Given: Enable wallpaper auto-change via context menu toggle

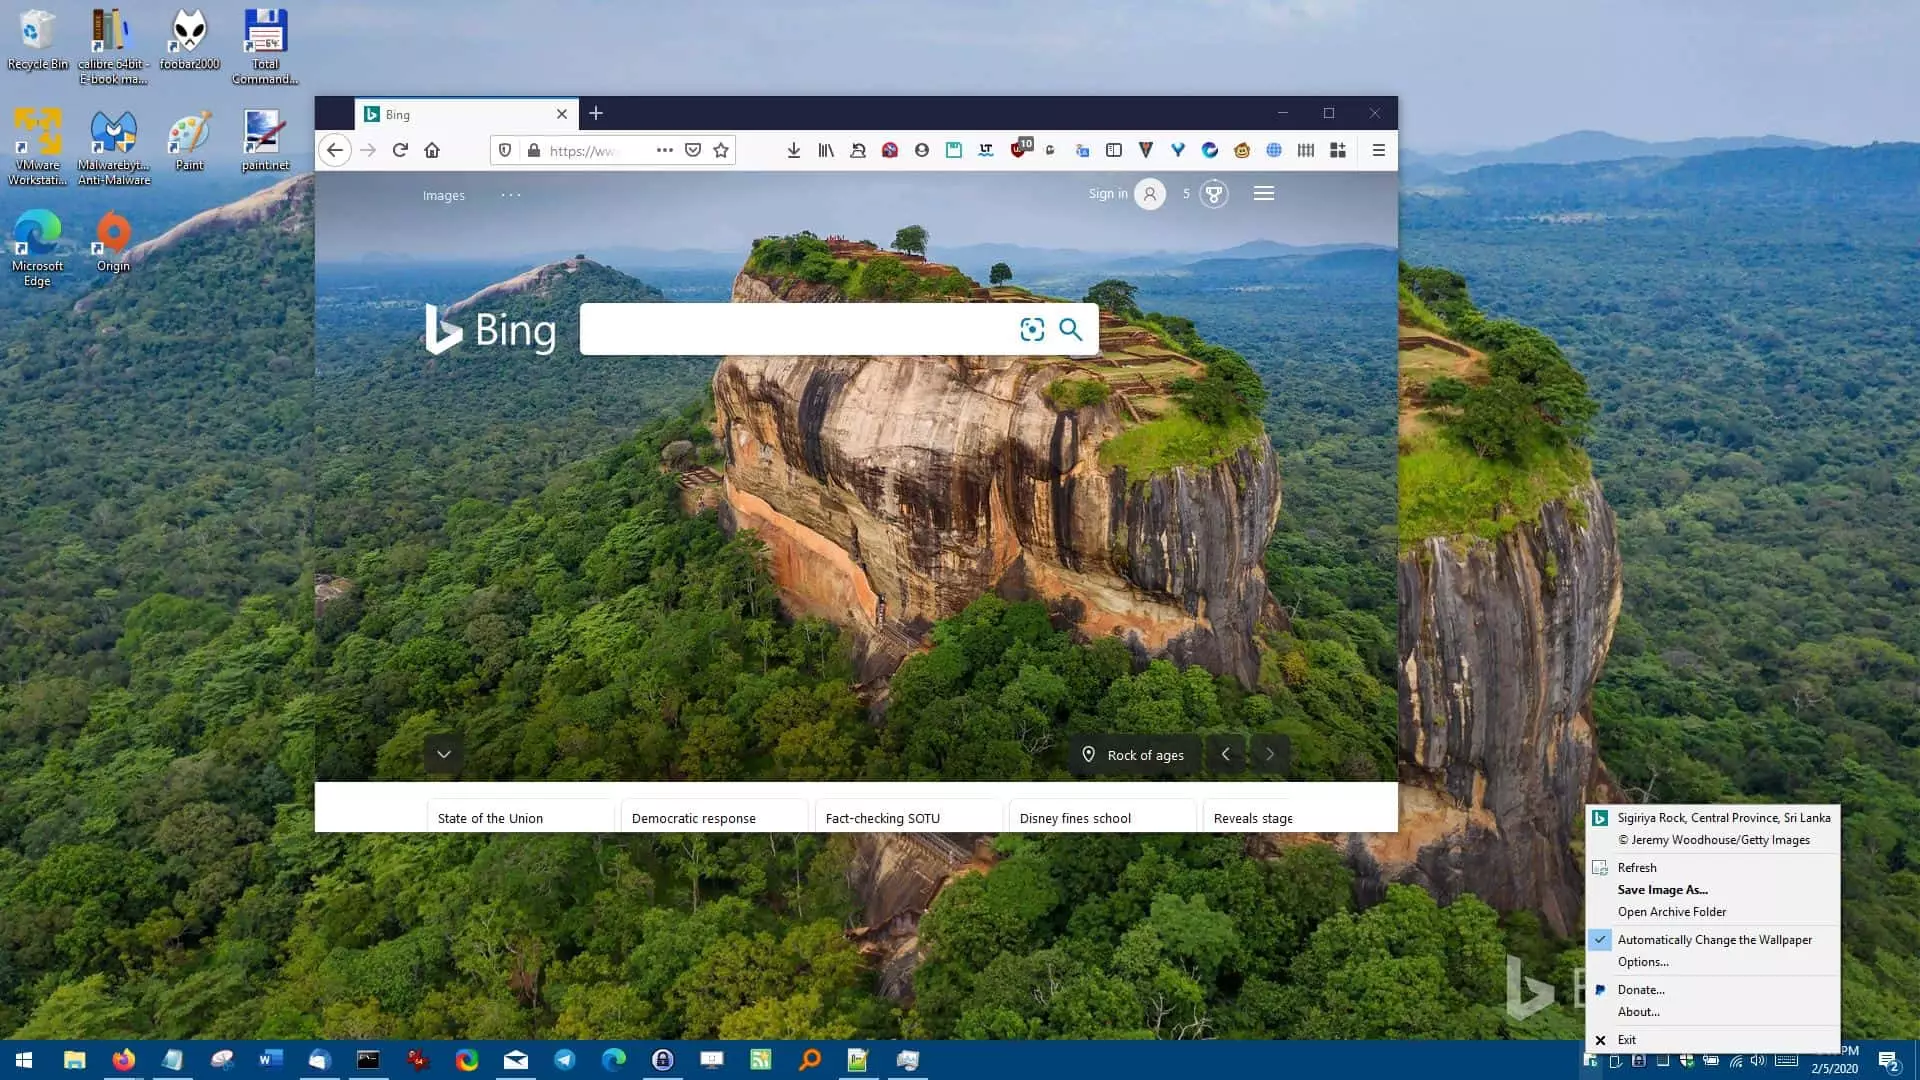Looking at the screenshot, I should click(x=1714, y=939).
